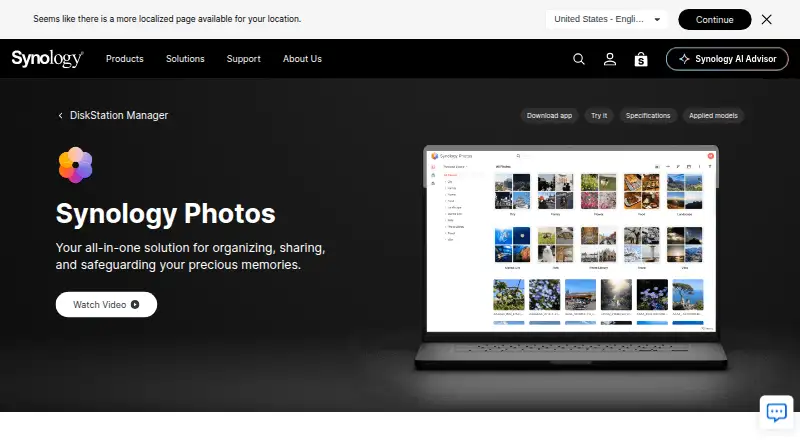
Task: Click the laptop Synology Photos screenshot
Action: click(570, 258)
